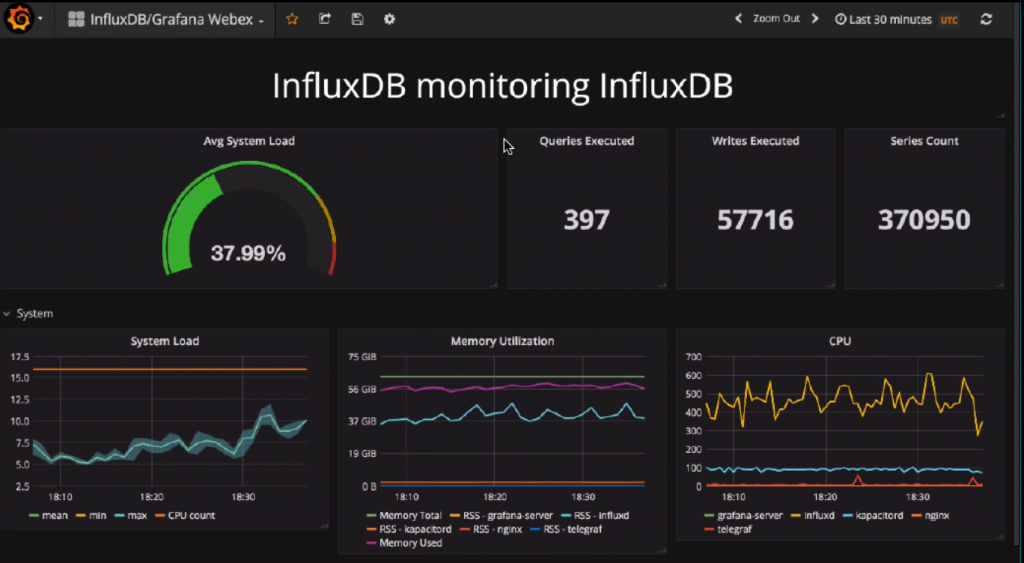Shift time range back with left arrow

[x=739, y=19]
